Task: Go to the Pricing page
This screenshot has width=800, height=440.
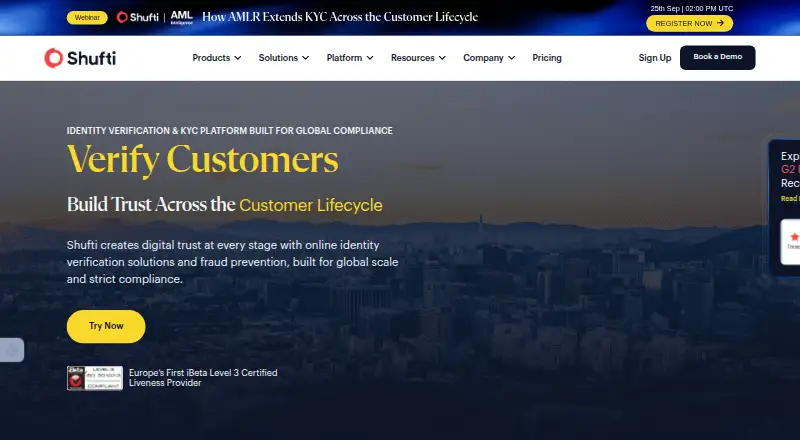Action: [547, 58]
